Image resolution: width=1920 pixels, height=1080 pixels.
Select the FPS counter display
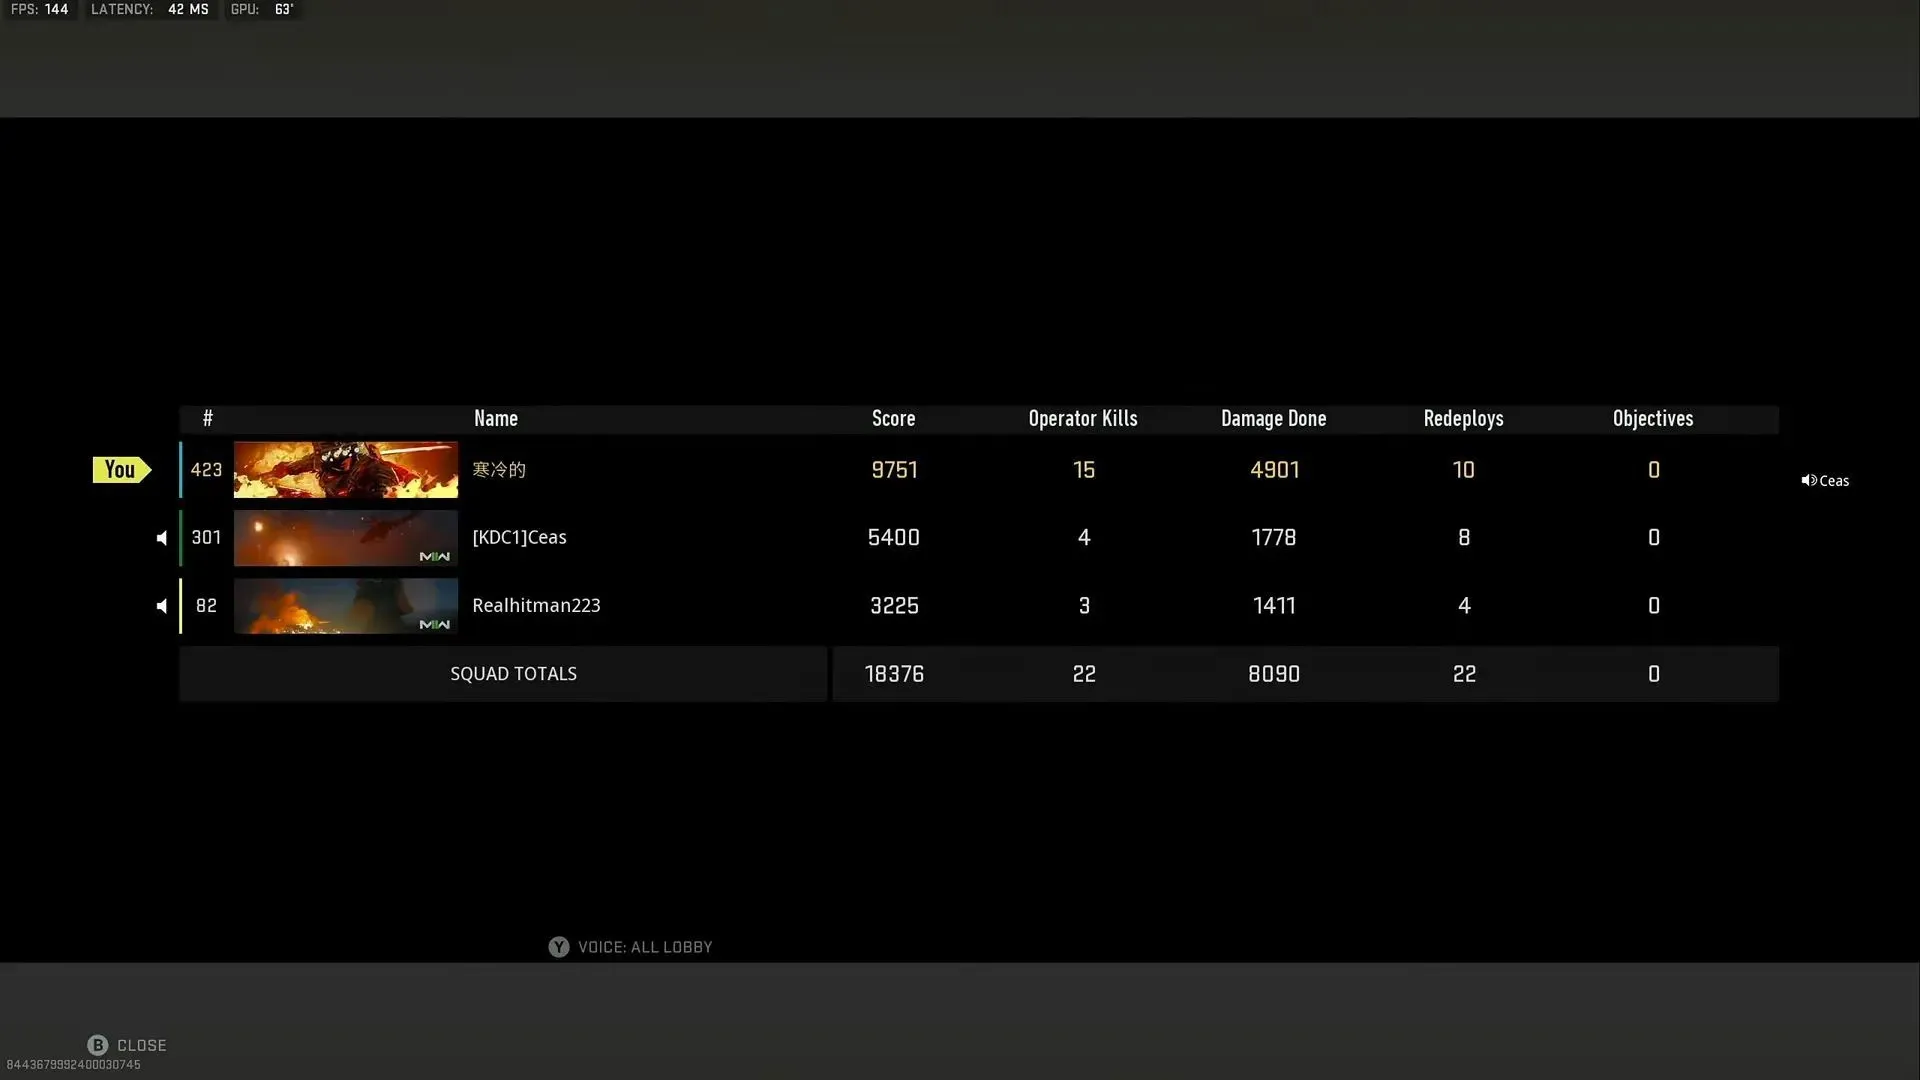click(x=40, y=11)
